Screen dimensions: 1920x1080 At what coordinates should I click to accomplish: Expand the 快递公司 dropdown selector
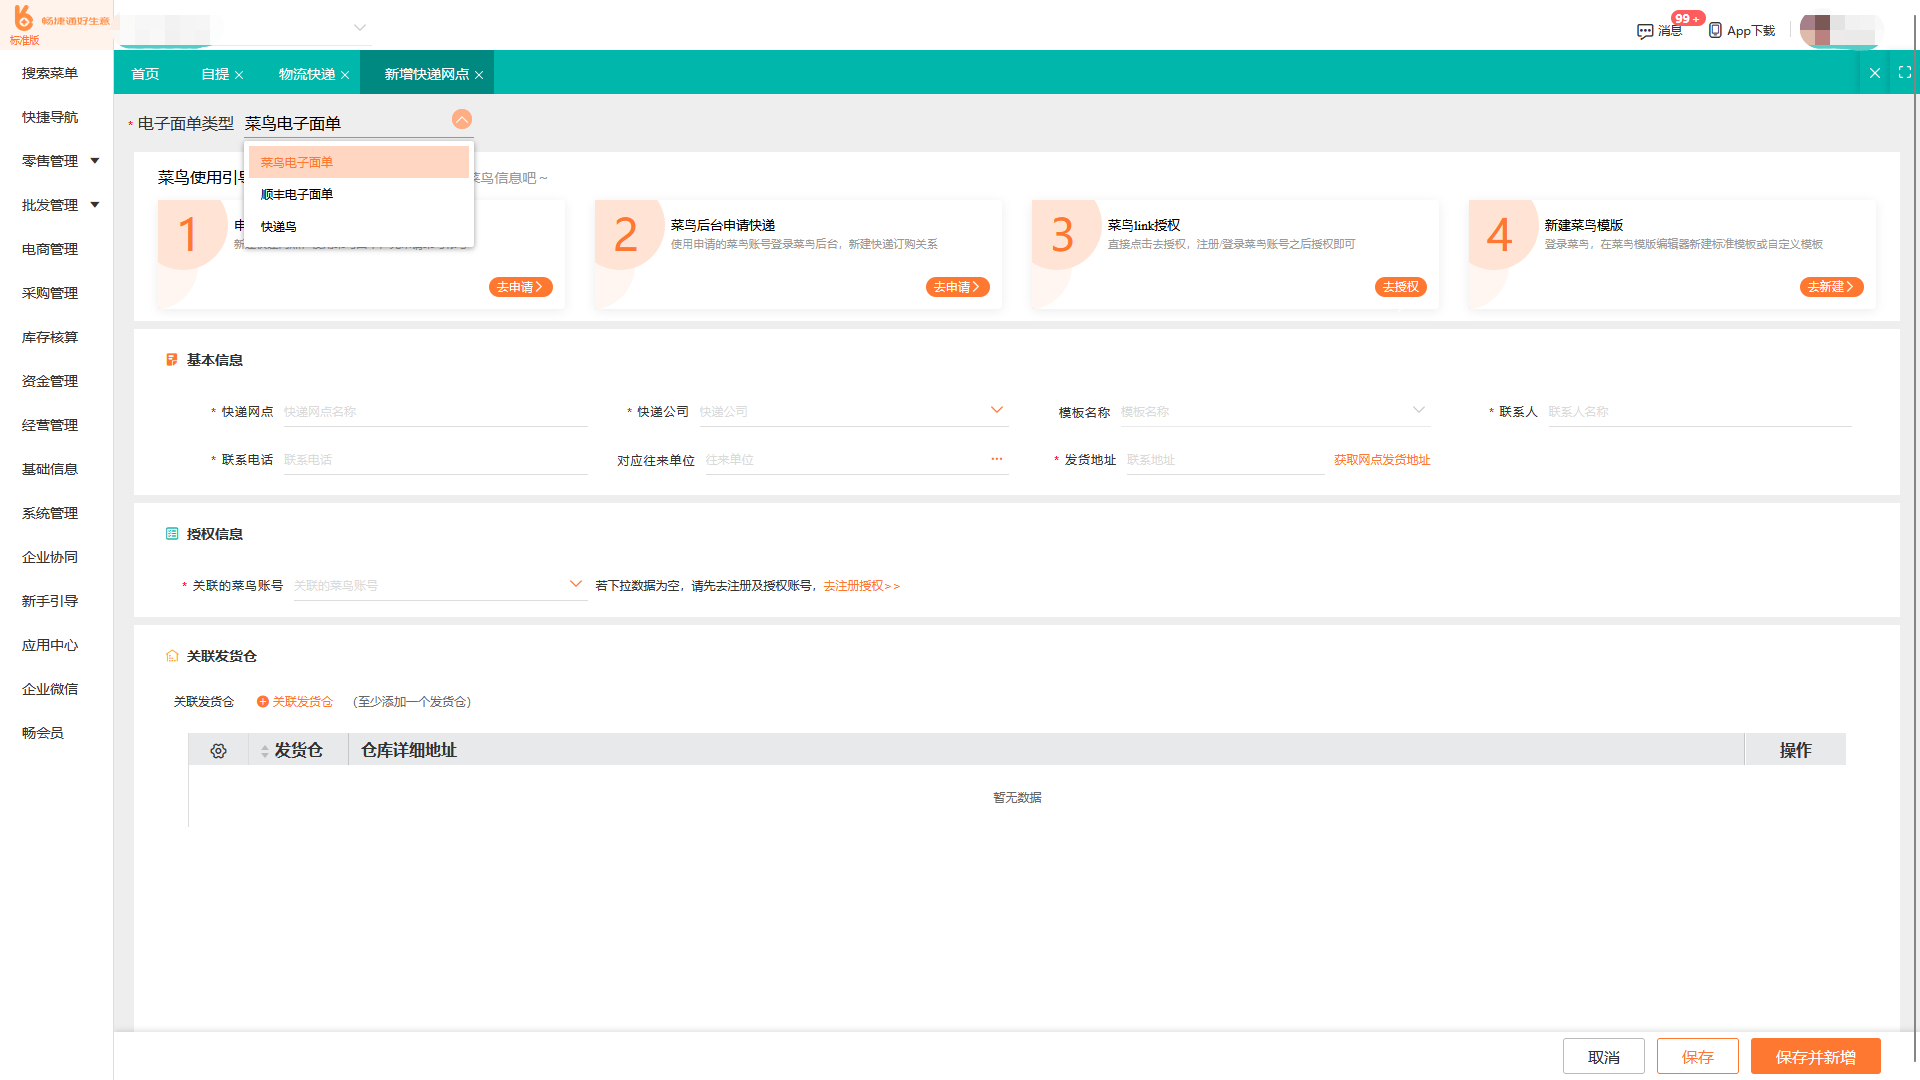pos(998,411)
